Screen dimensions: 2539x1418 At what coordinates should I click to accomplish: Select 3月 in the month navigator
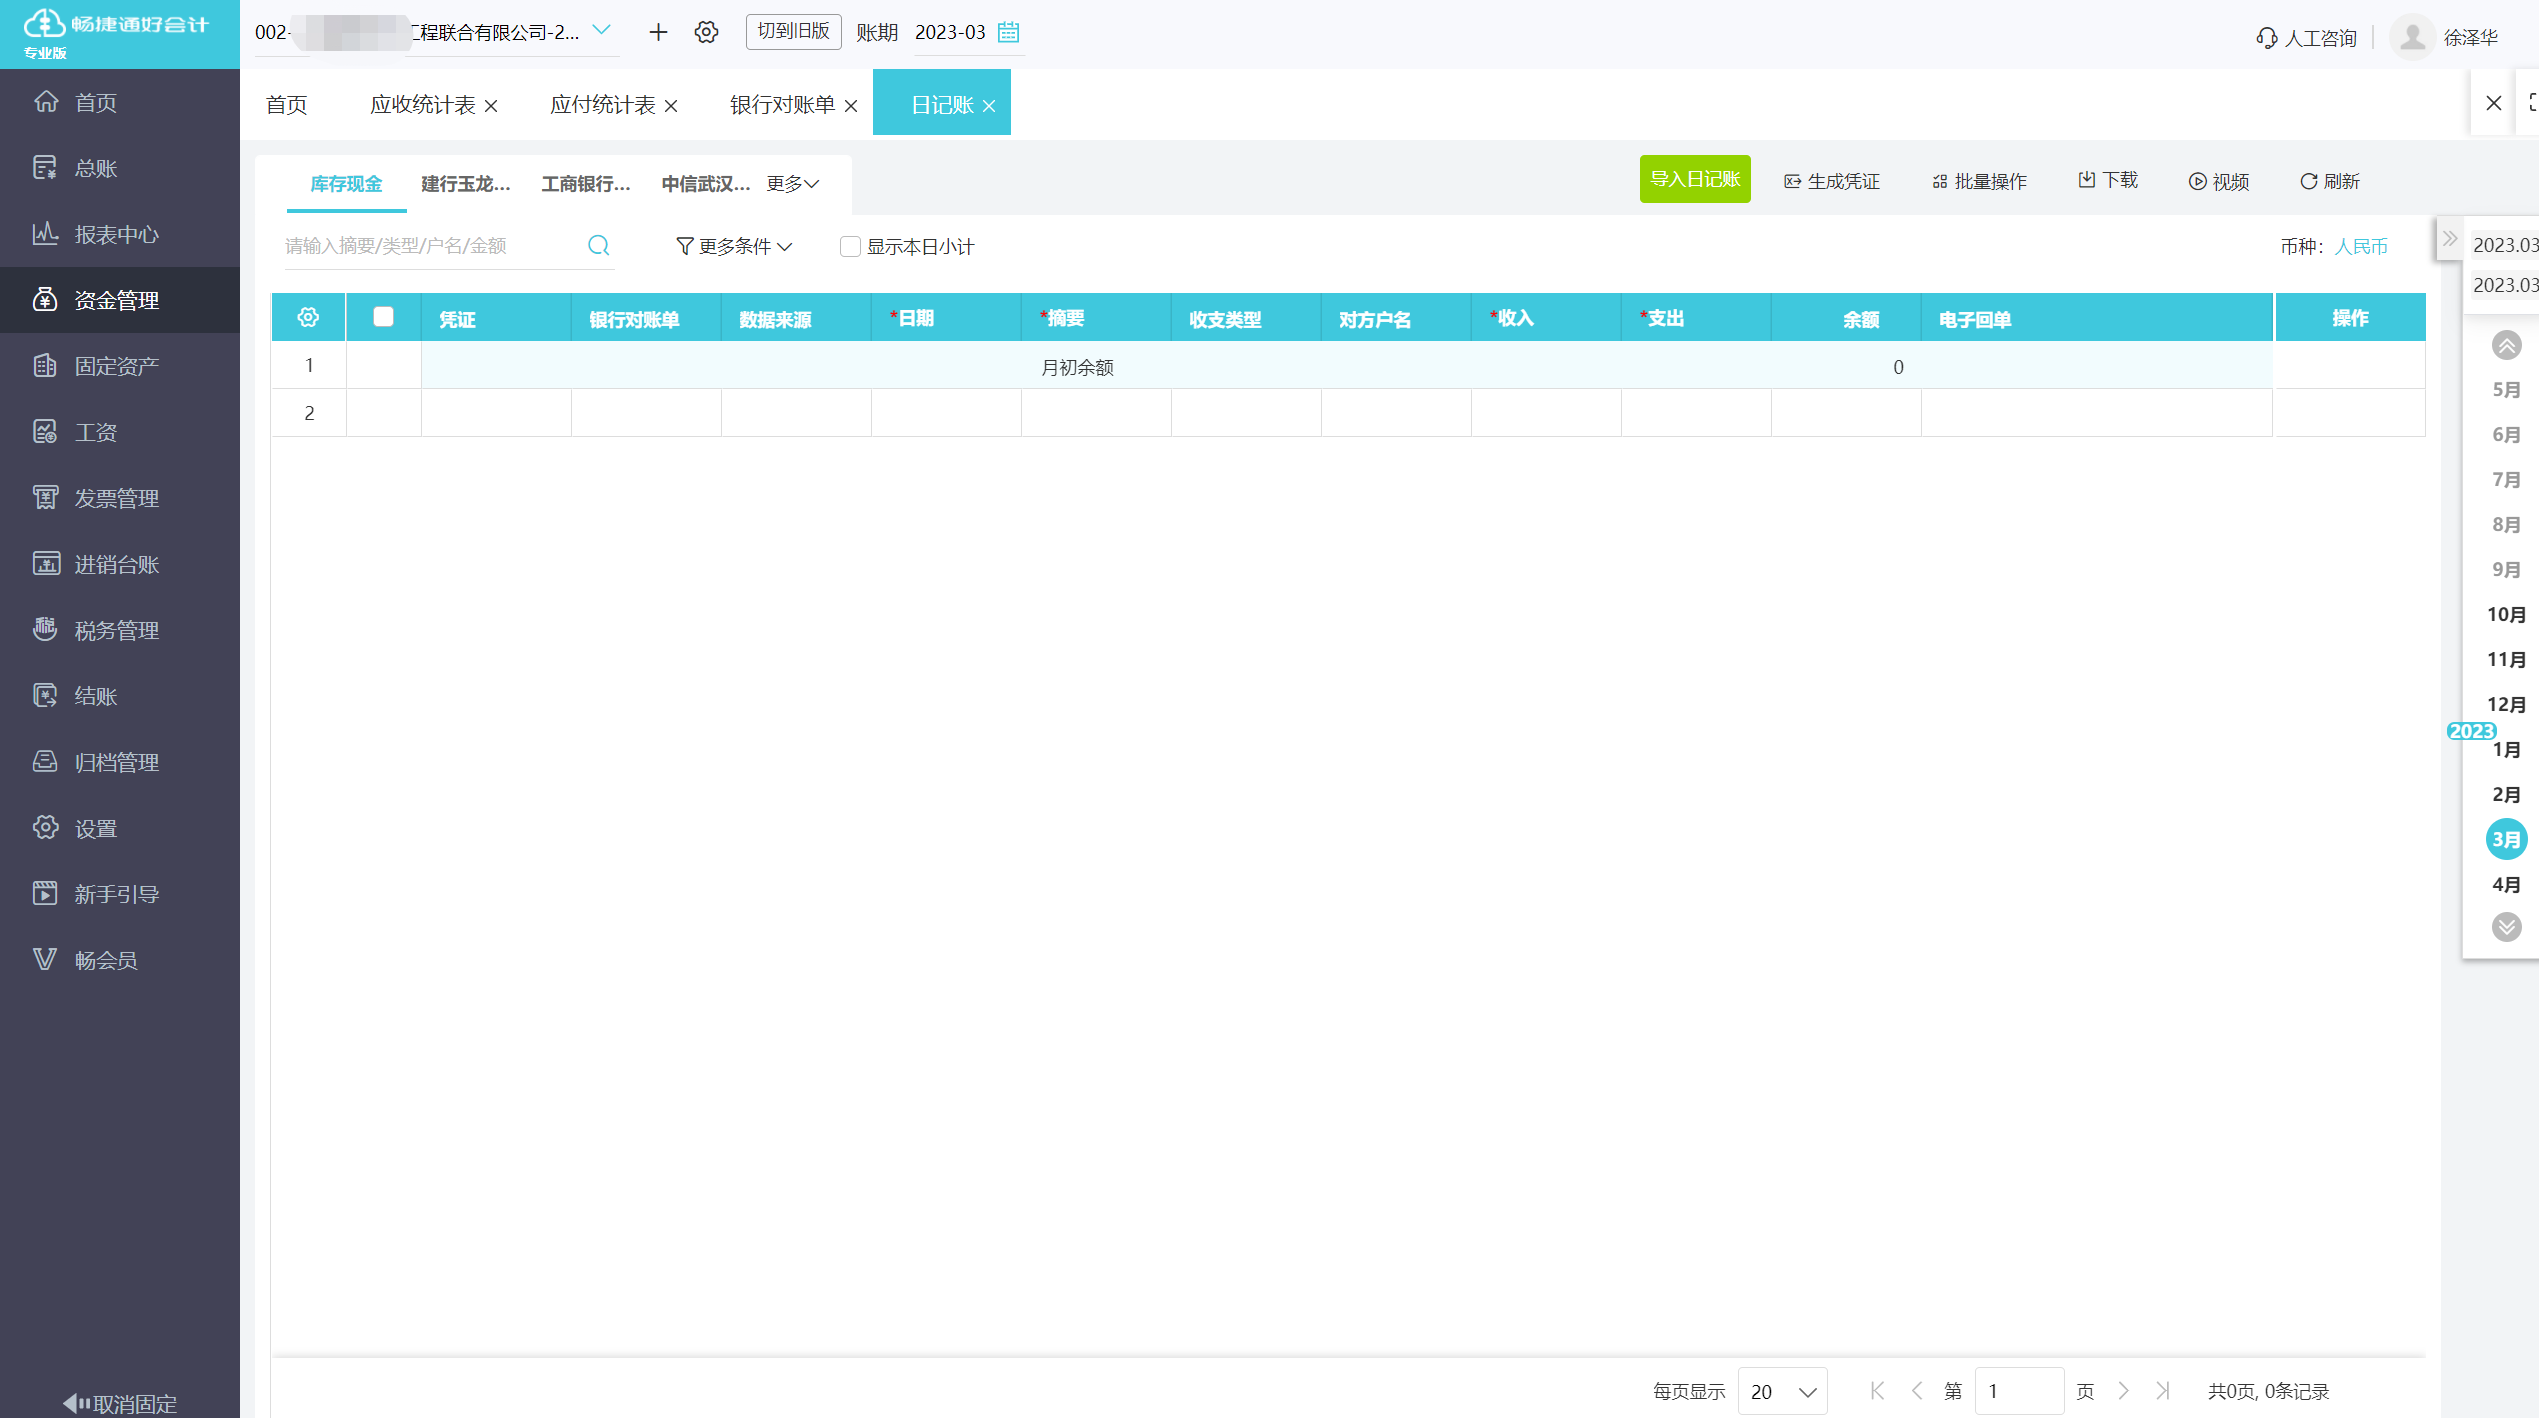2506,839
